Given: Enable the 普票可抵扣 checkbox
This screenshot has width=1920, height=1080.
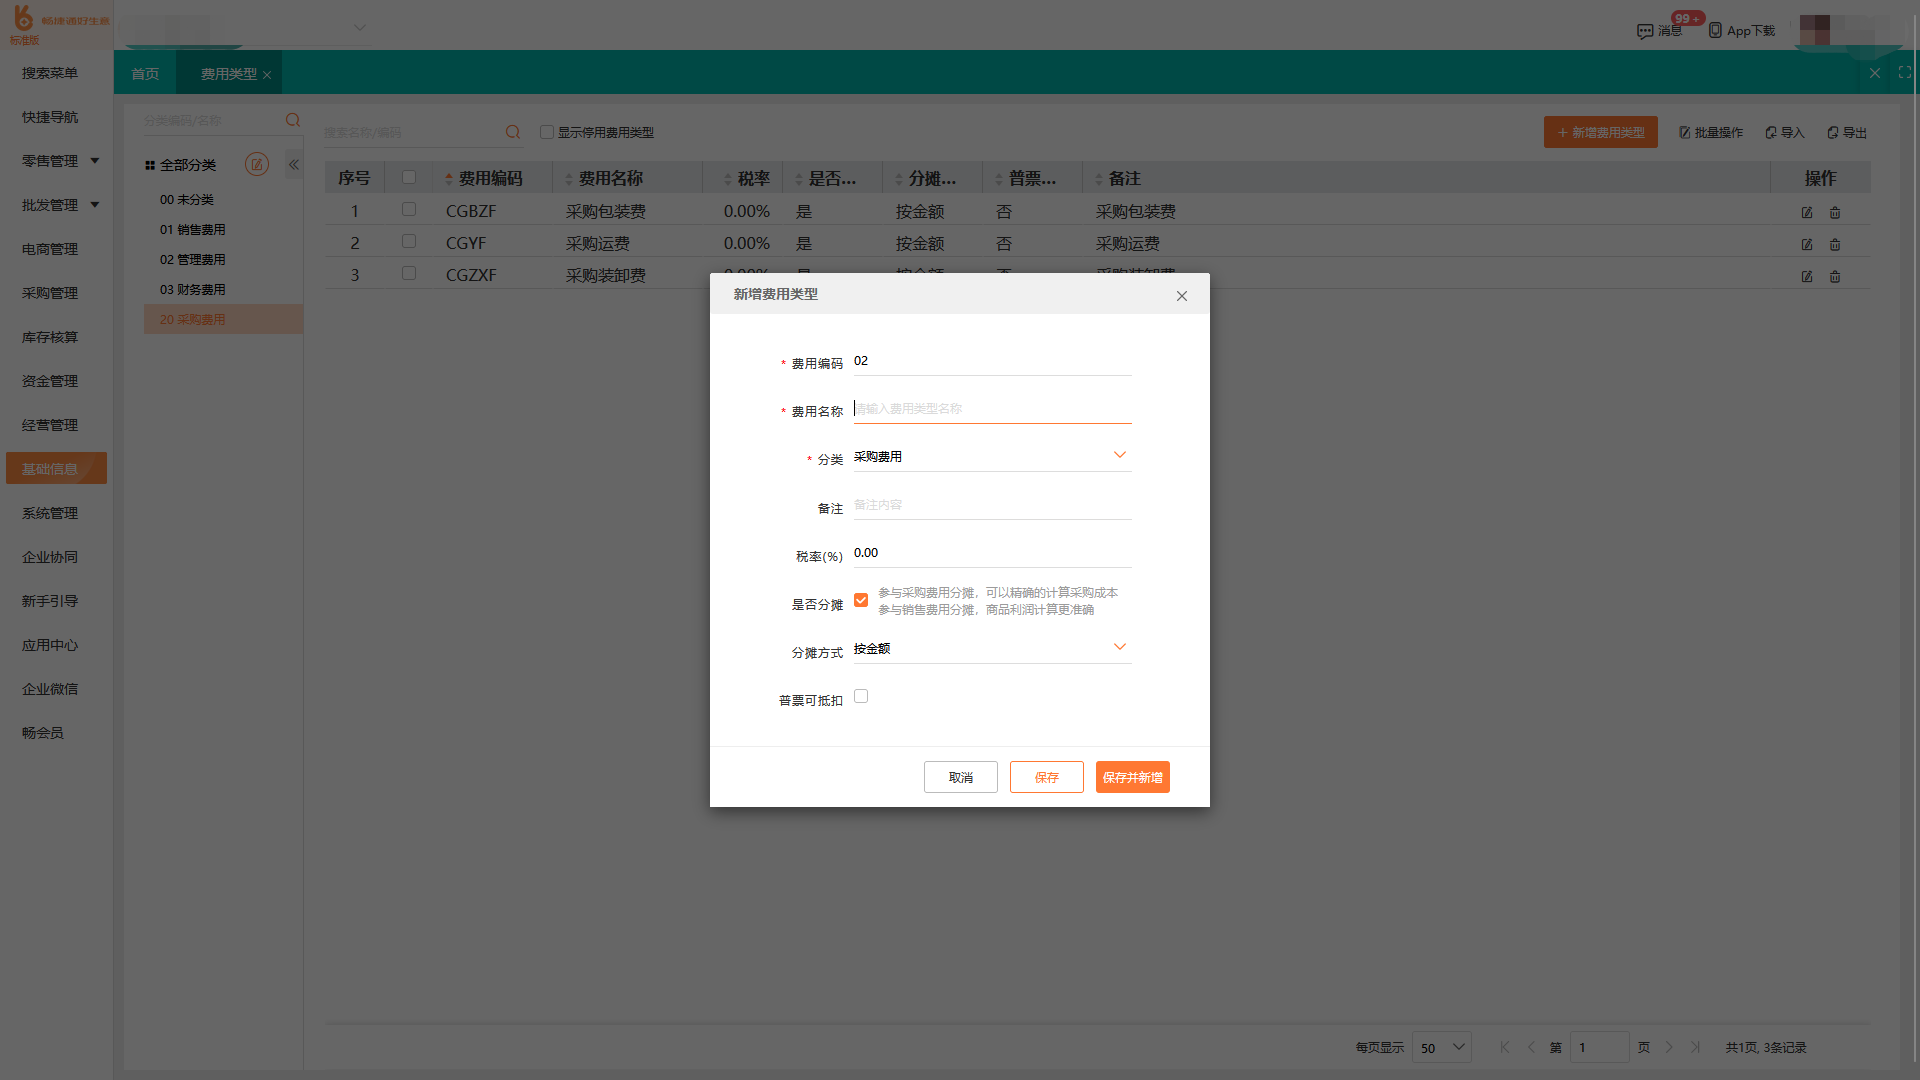Looking at the screenshot, I should [x=860, y=695].
